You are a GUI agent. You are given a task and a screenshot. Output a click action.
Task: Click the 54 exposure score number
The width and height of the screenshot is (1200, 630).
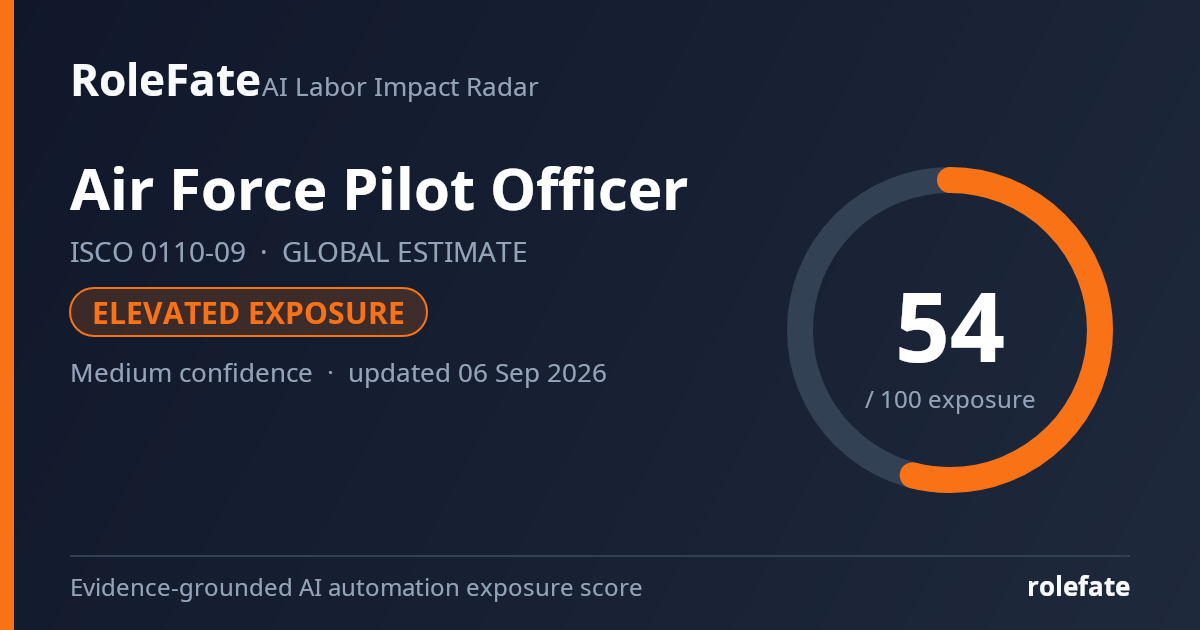coord(950,330)
